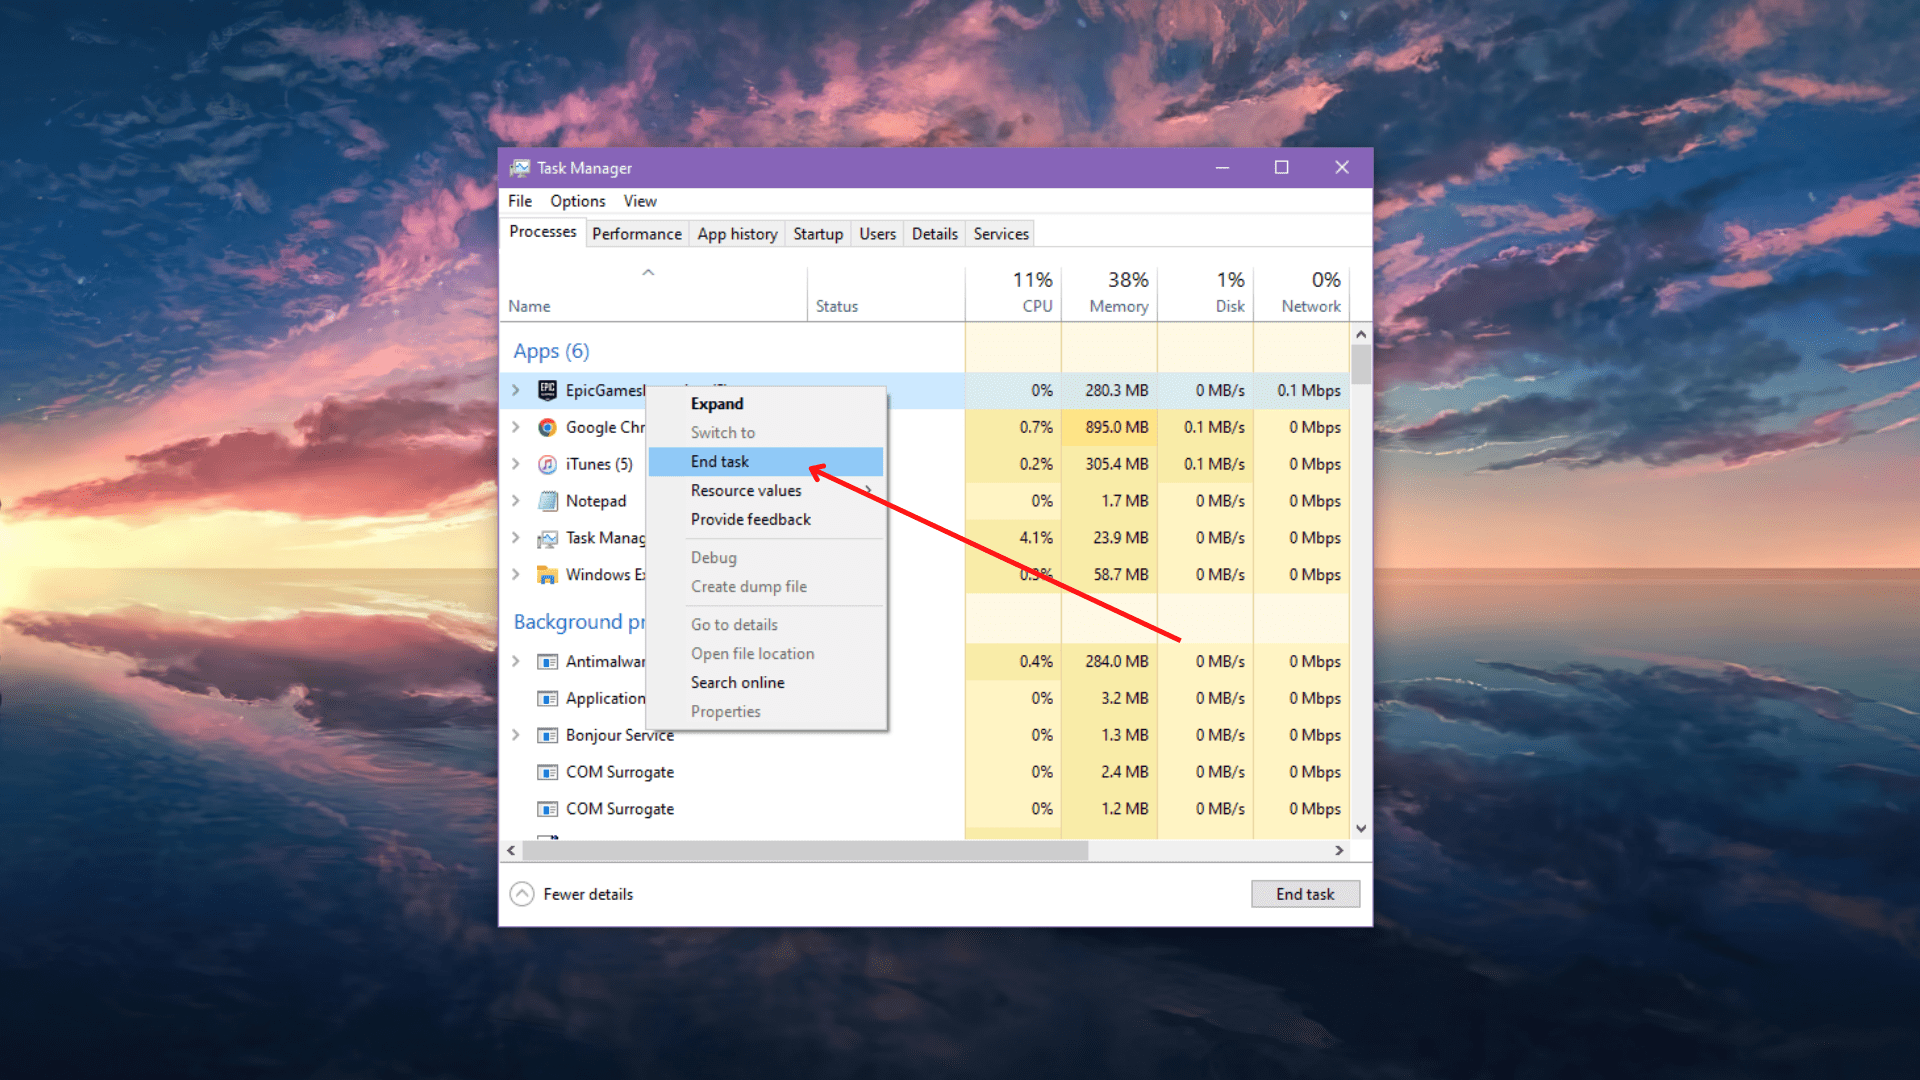Screen dimensions: 1920x1080
Task: Select the Windows Explorer icon
Action: coord(547,574)
